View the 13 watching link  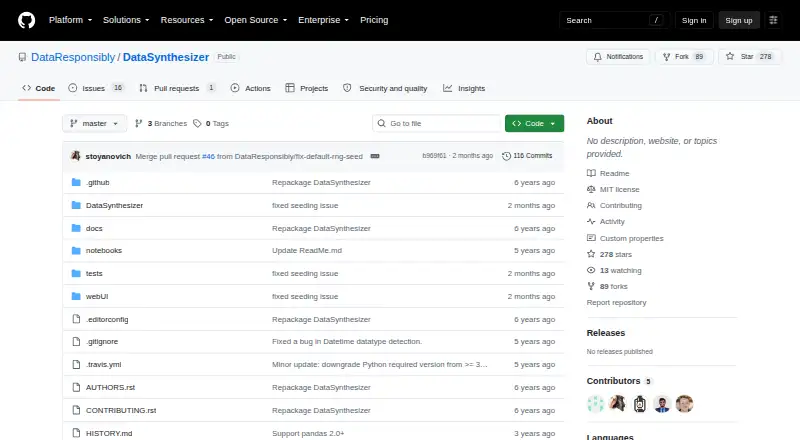tap(614, 271)
